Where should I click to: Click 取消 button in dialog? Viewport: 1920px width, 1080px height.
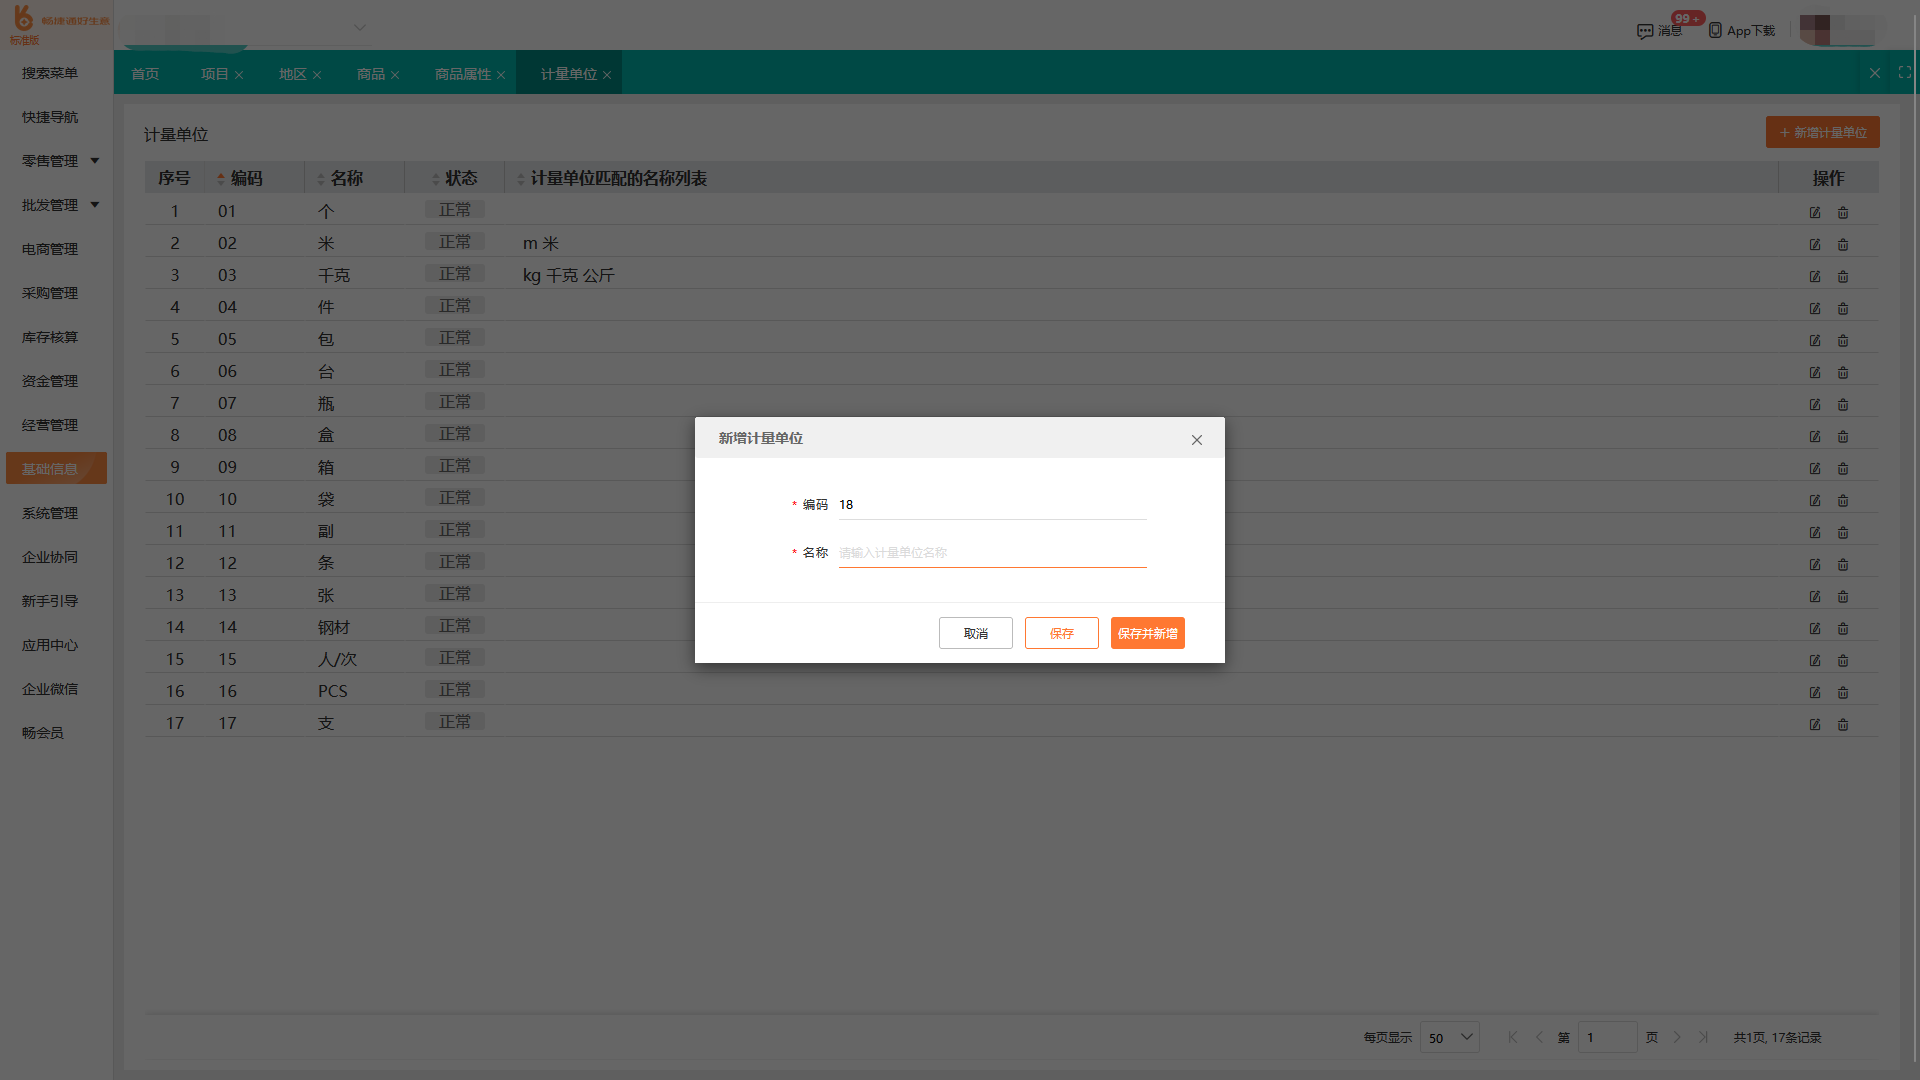976,633
